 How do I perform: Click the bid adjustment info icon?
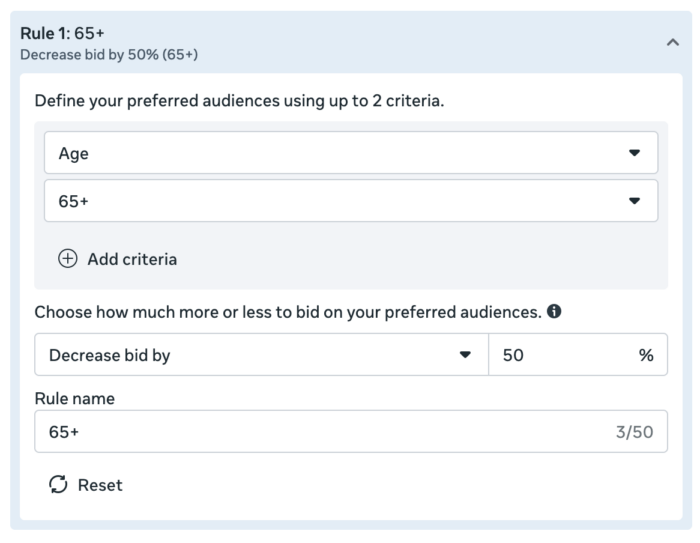pyautogui.click(x=554, y=311)
